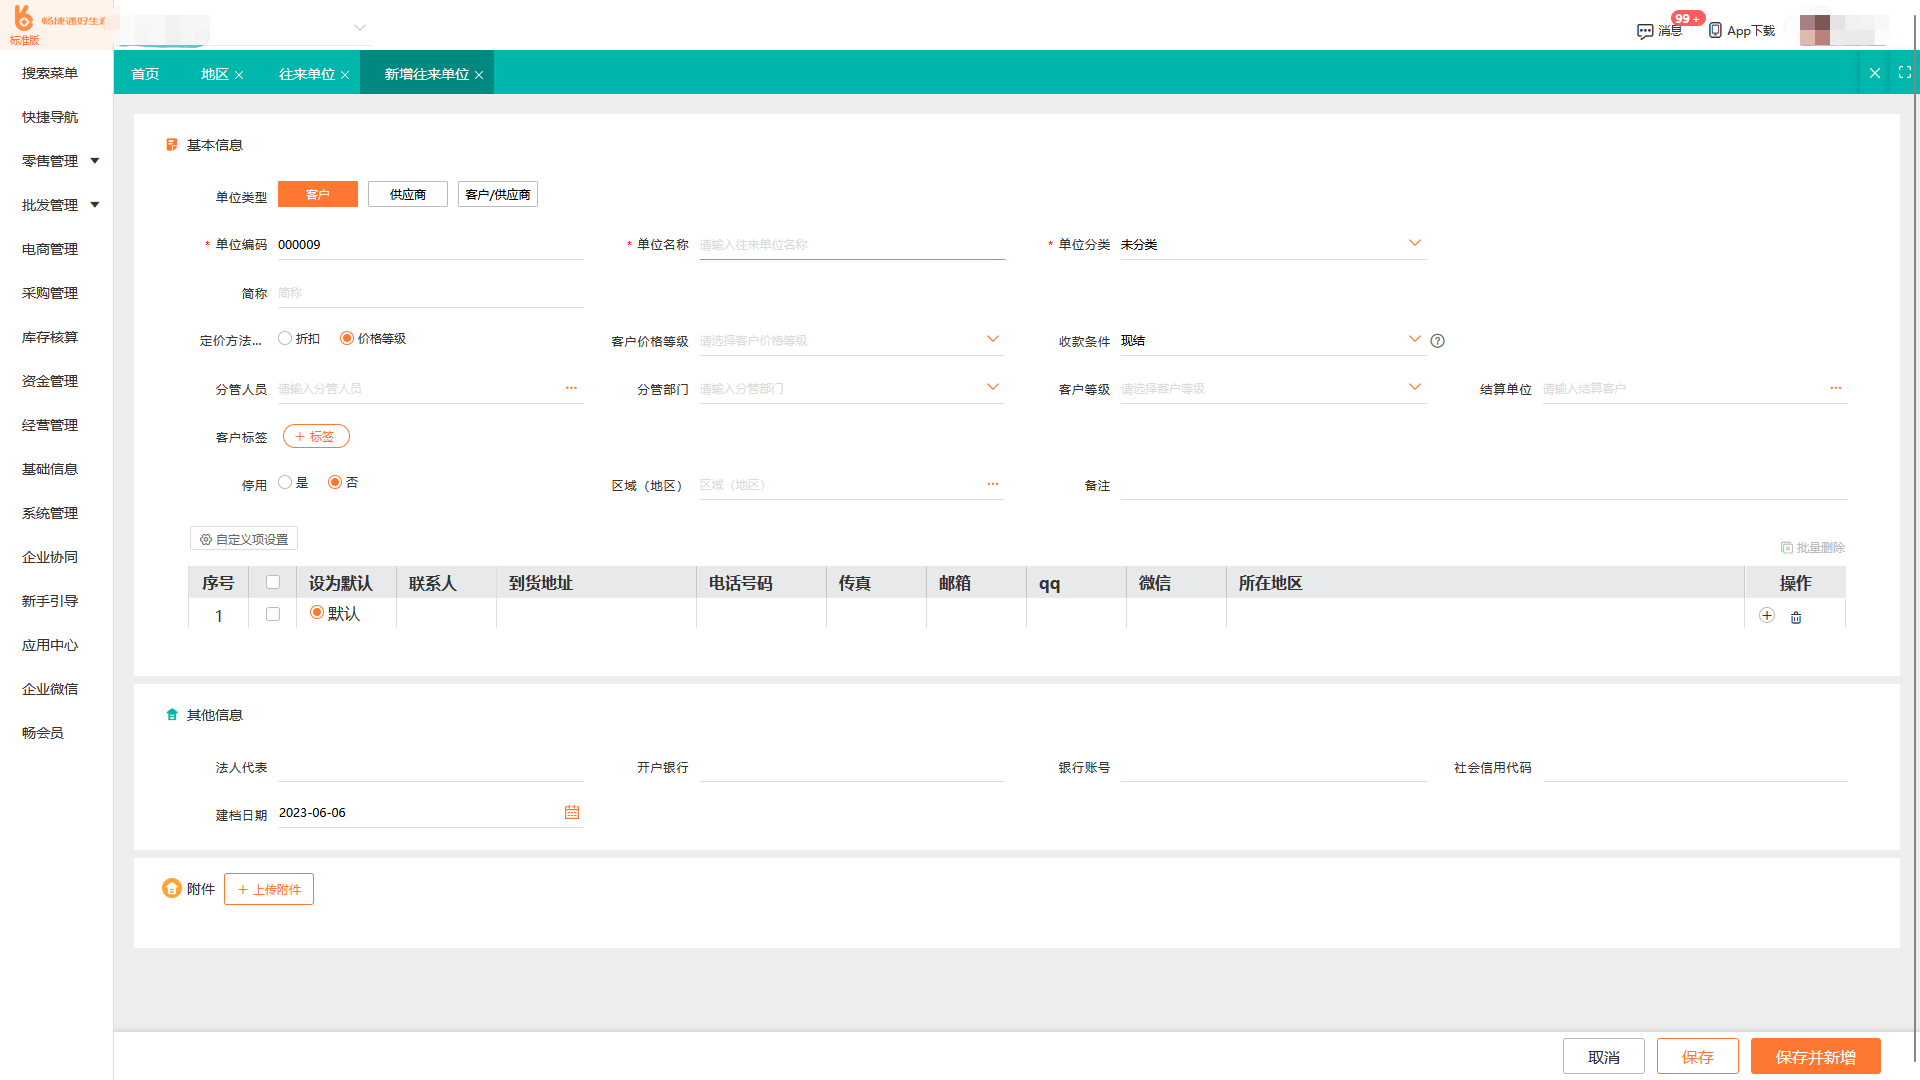
Task: Expand the 单位分类 dropdown
Action: coord(1415,243)
